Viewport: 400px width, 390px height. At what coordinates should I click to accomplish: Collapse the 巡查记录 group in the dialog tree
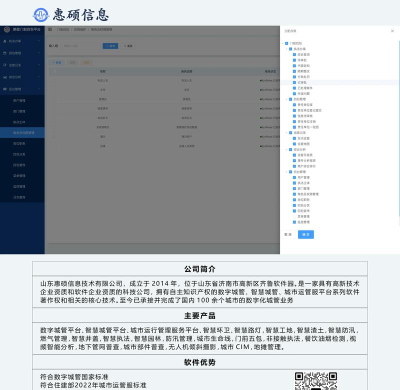(x=287, y=133)
